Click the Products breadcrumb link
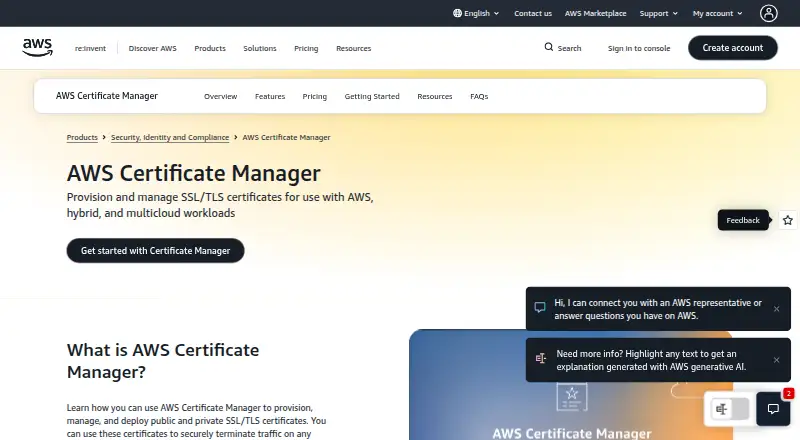The width and height of the screenshot is (800, 440). (x=82, y=137)
